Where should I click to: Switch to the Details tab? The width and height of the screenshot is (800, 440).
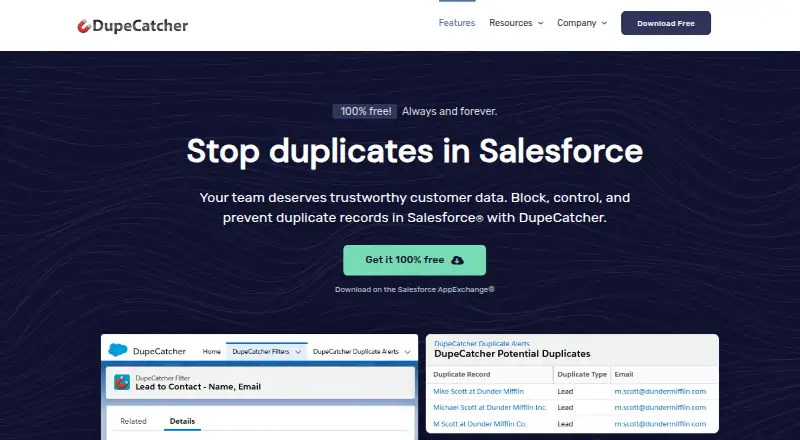tap(182, 421)
